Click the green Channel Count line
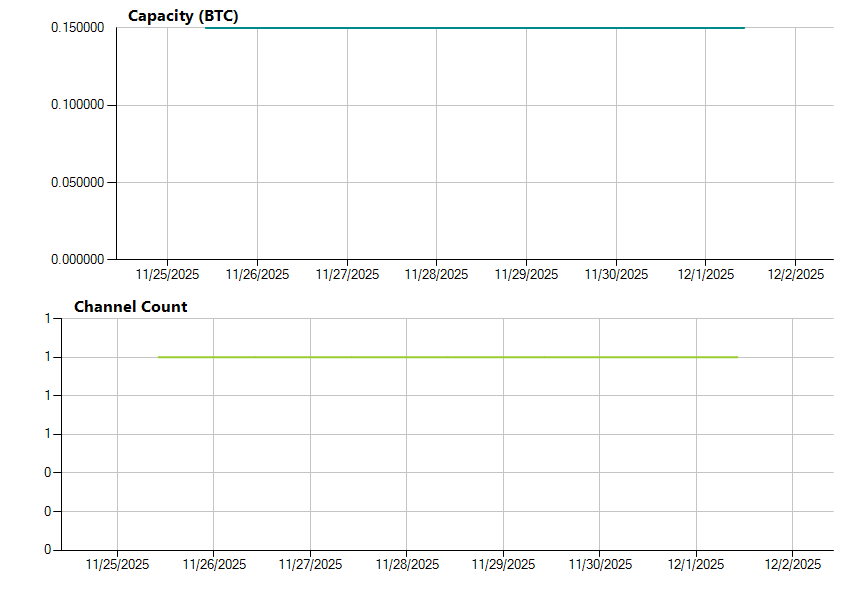Image resolution: width=860 pixels, height=600 pixels. tap(447, 357)
